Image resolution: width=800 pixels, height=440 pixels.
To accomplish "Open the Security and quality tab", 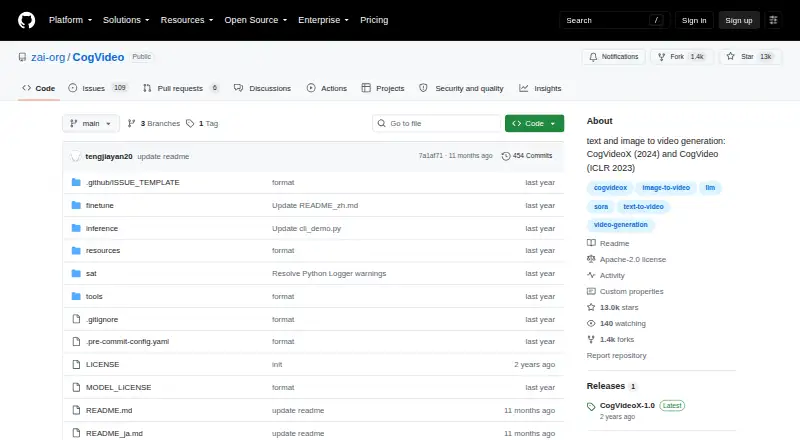I will tap(461, 88).
